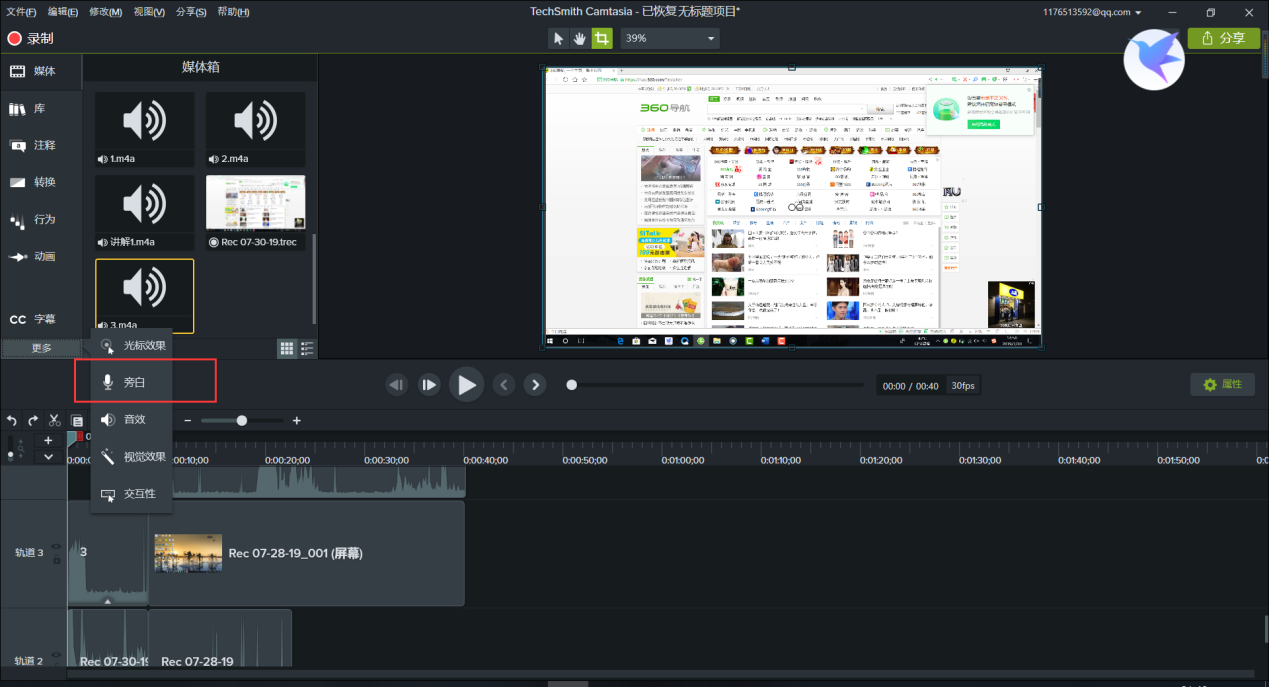
Task: Click the timeline zoom slider handle
Action: [x=242, y=421]
